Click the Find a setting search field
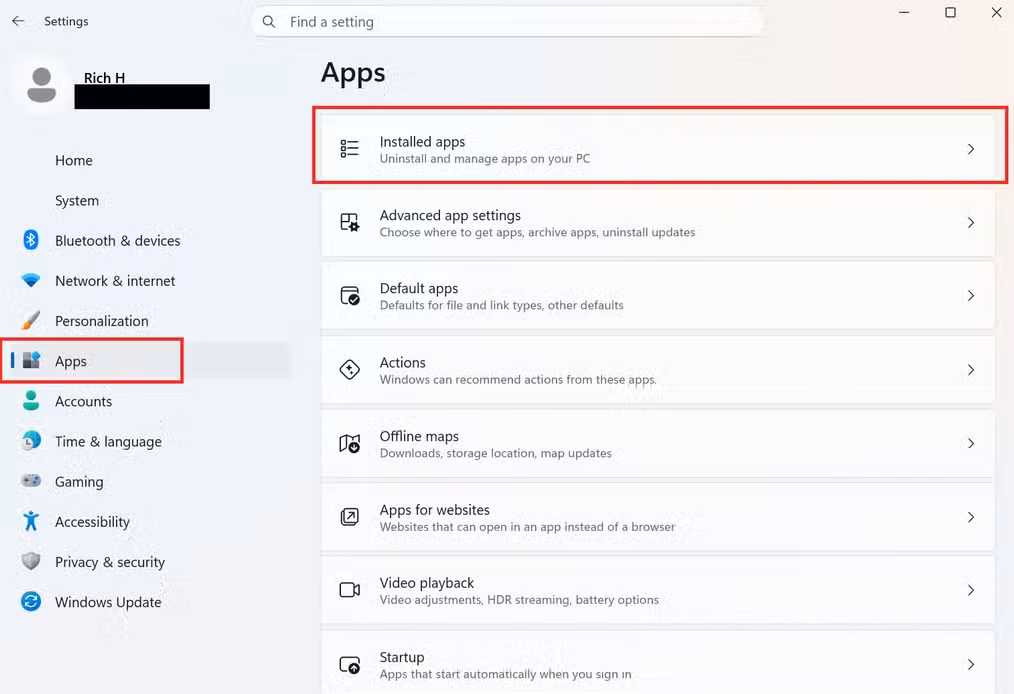The width and height of the screenshot is (1014, 694). (508, 22)
